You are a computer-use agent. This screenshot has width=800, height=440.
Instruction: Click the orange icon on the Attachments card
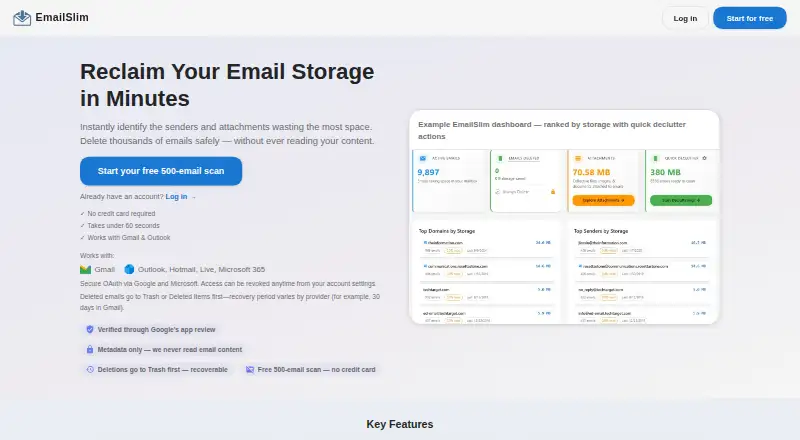pyautogui.click(x=578, y=158)
